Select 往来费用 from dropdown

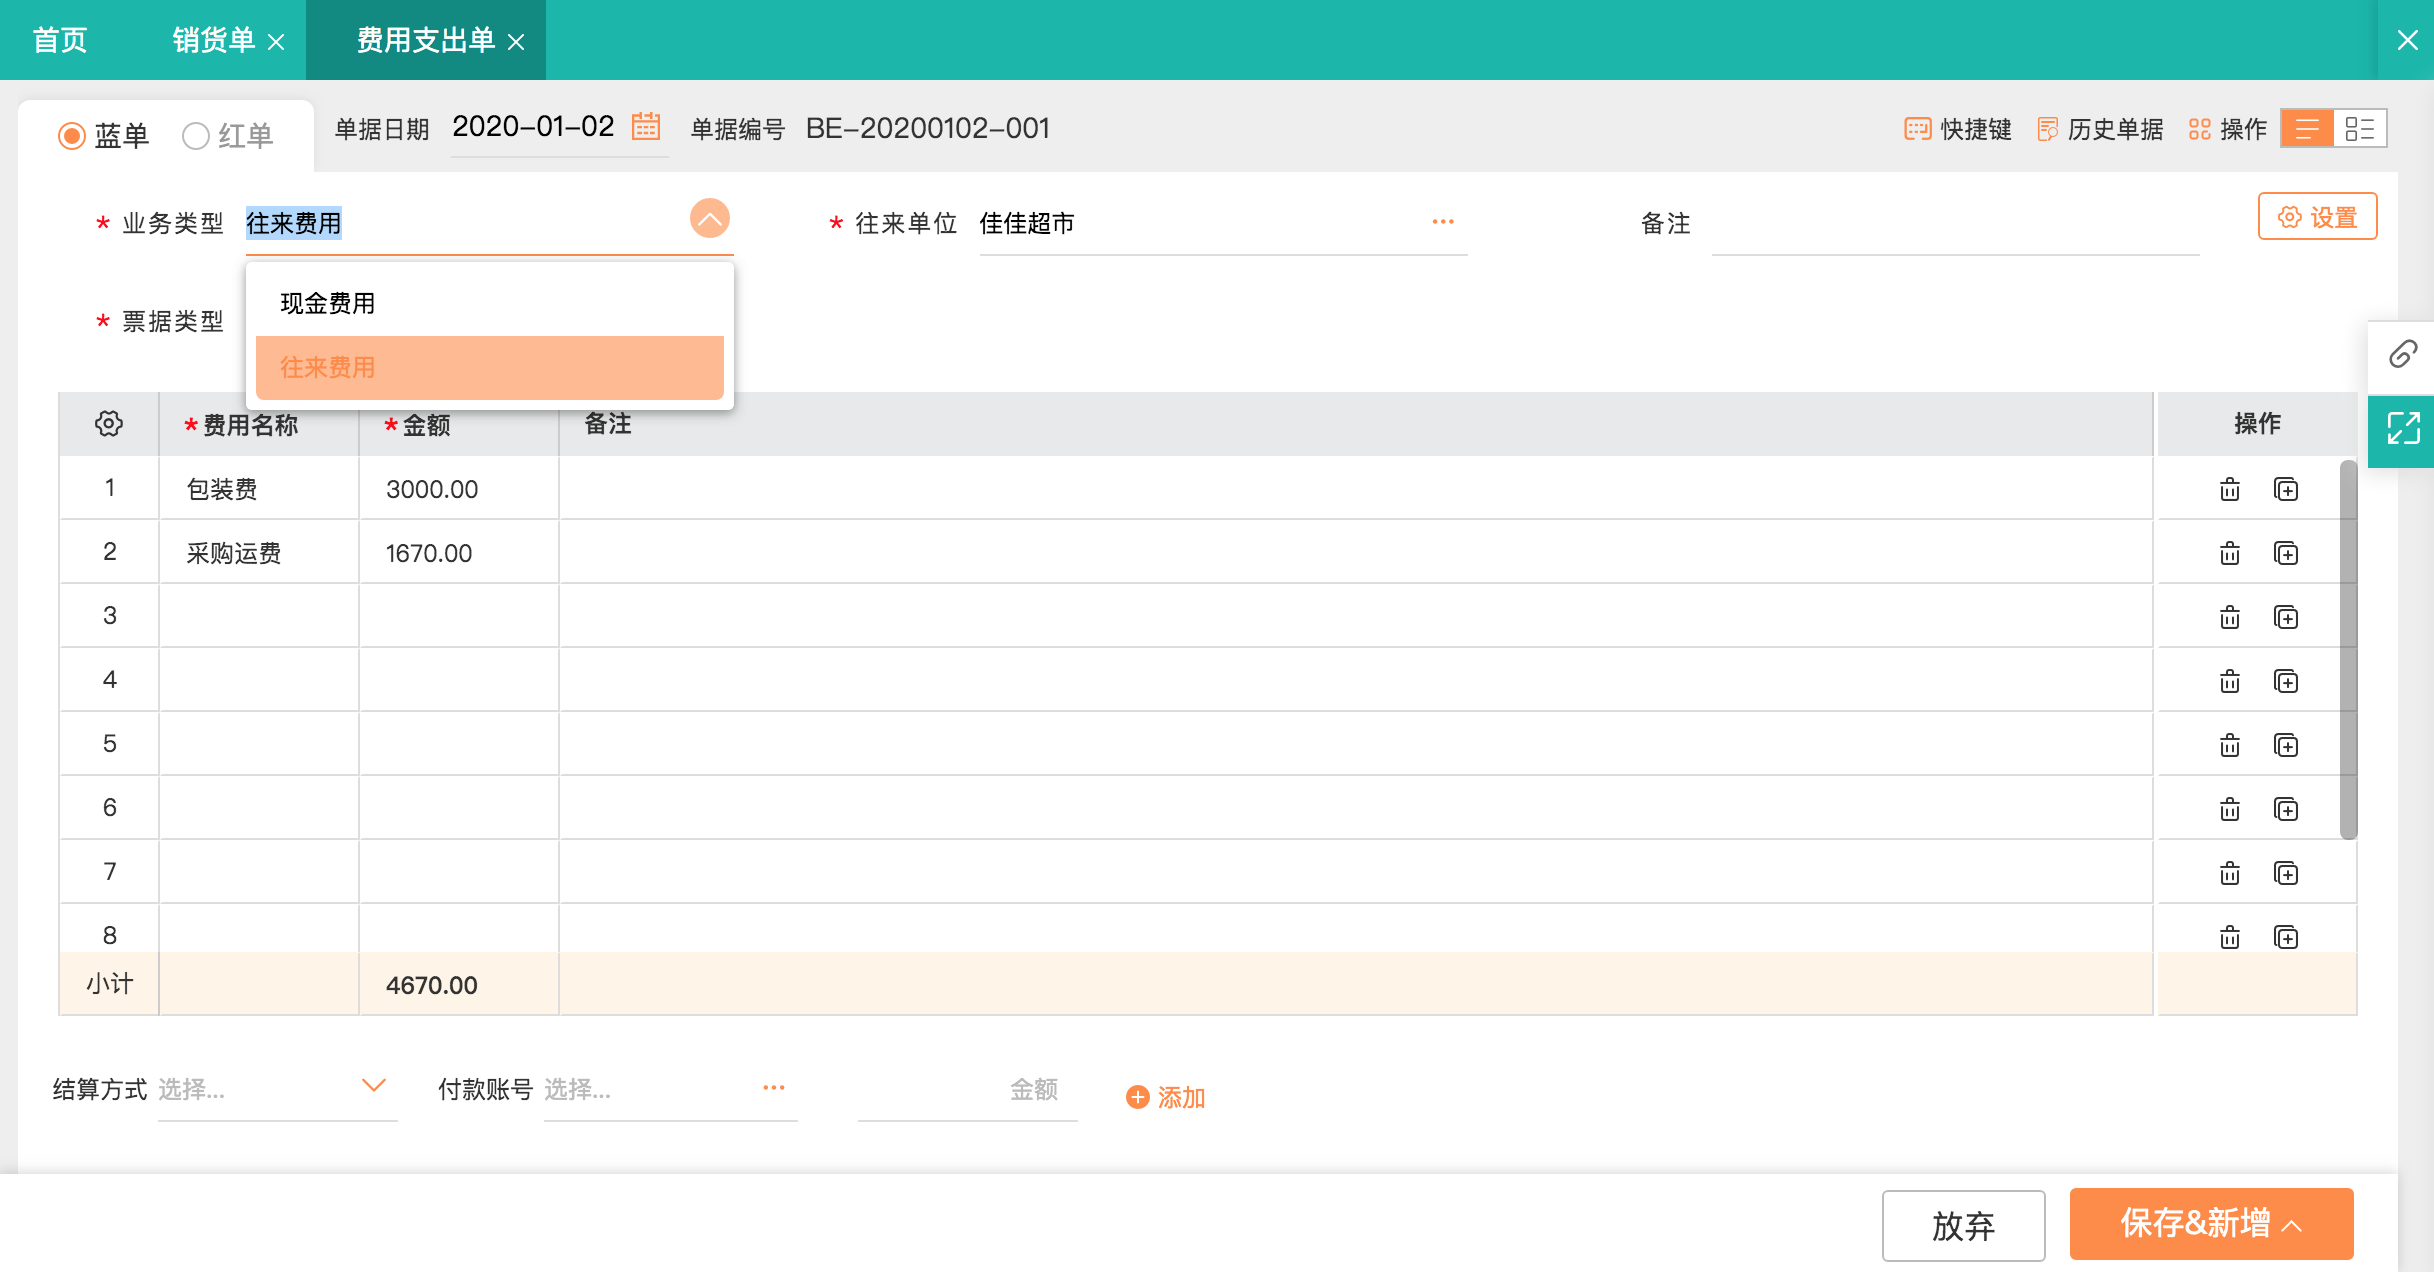point(488,367)
